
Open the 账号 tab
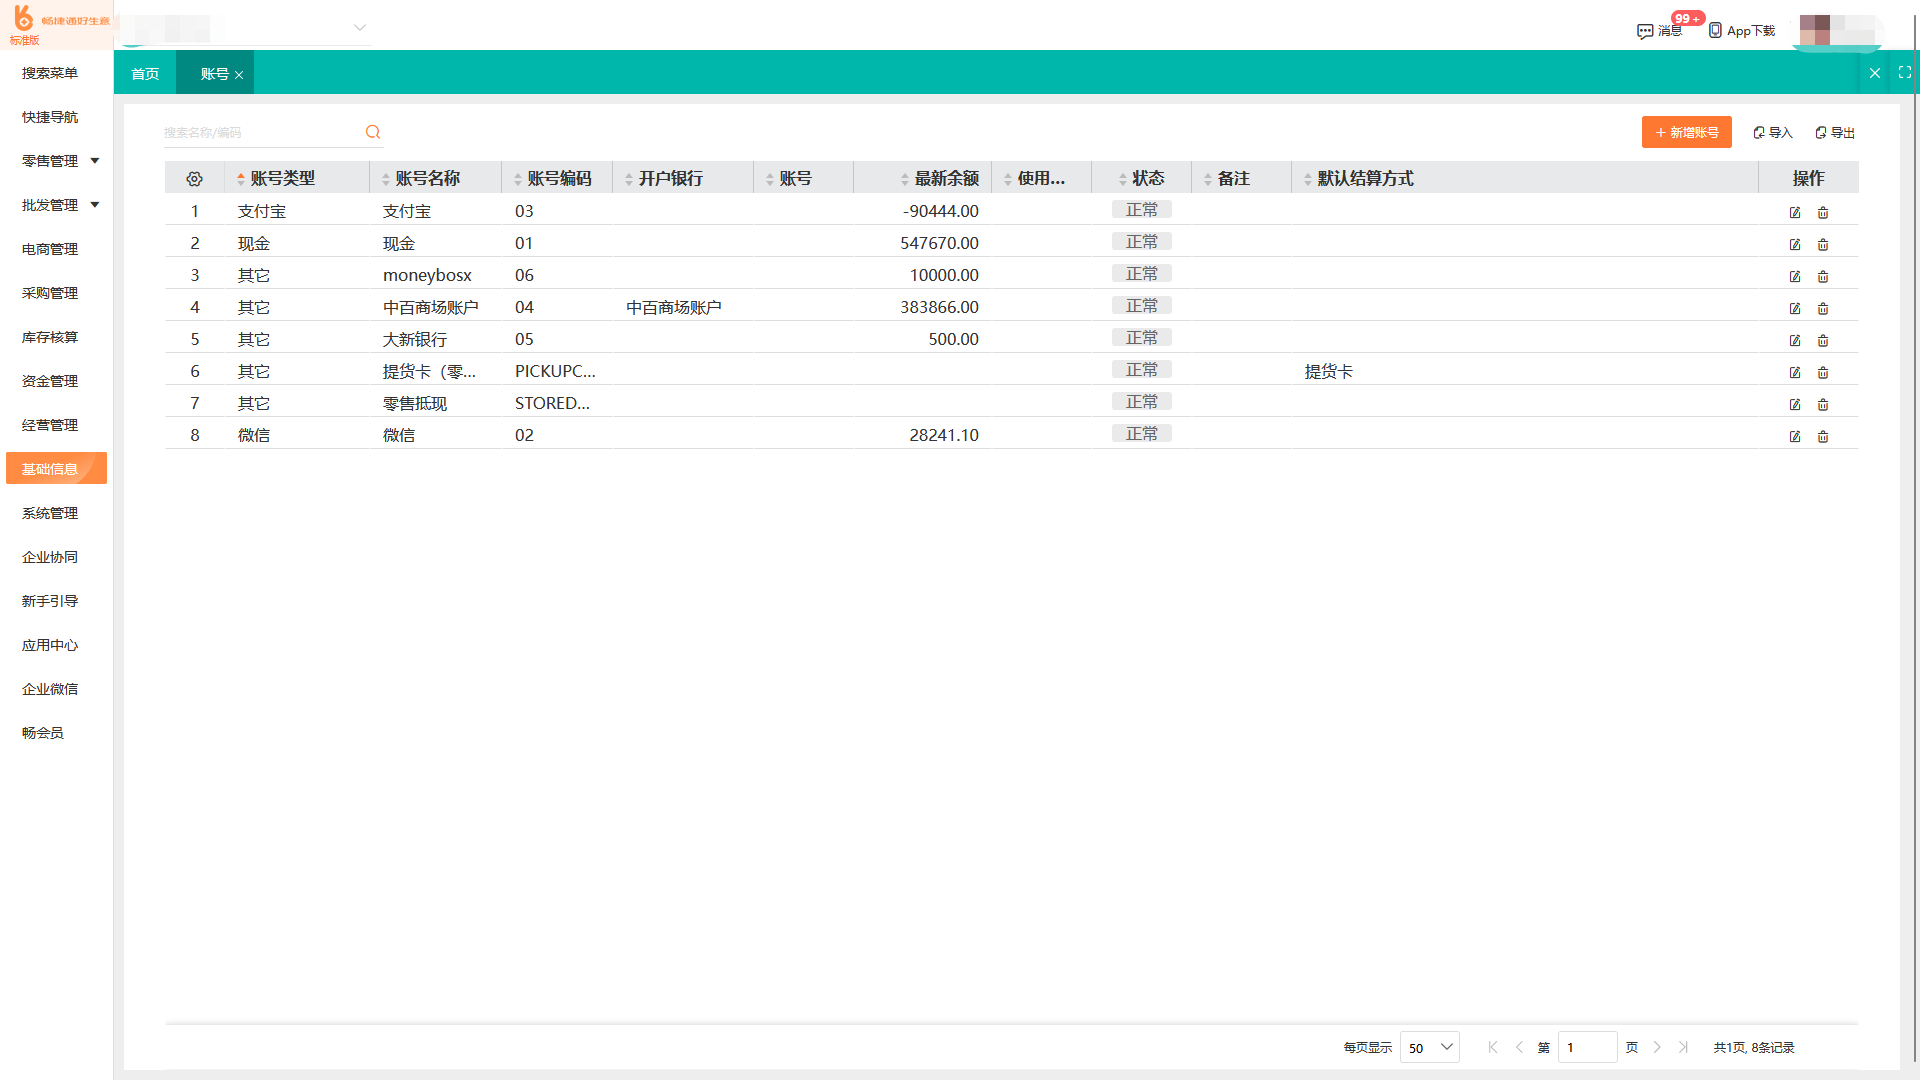point(214,73)
